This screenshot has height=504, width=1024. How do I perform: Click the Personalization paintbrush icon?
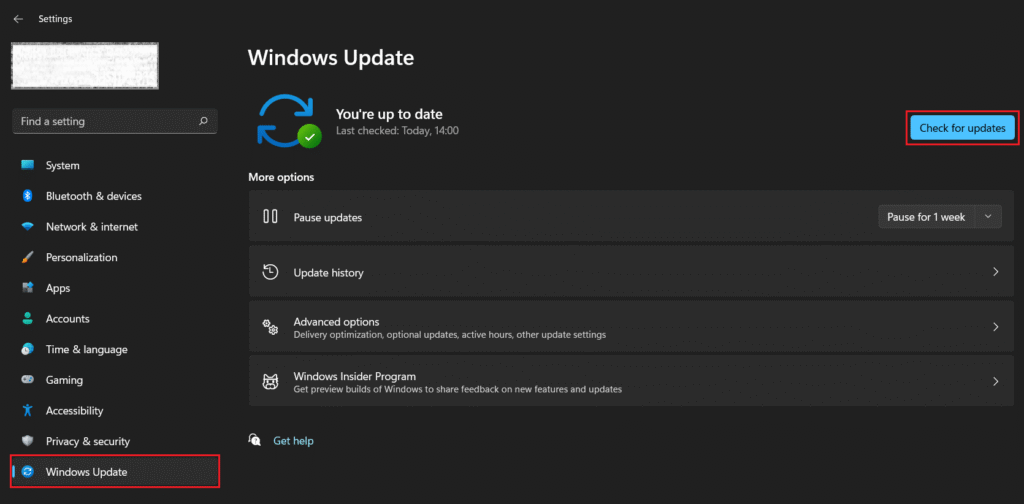pyautogui.click(x=27, y=258)
